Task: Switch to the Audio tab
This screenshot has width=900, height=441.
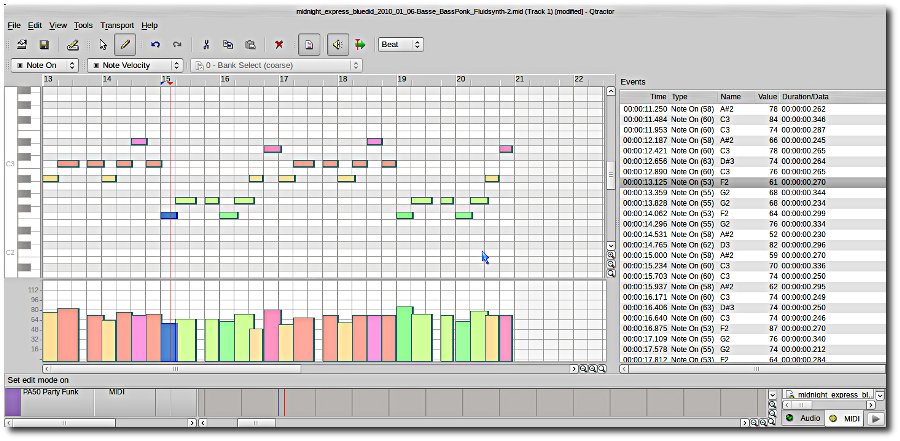Action: tap(803, 418)
